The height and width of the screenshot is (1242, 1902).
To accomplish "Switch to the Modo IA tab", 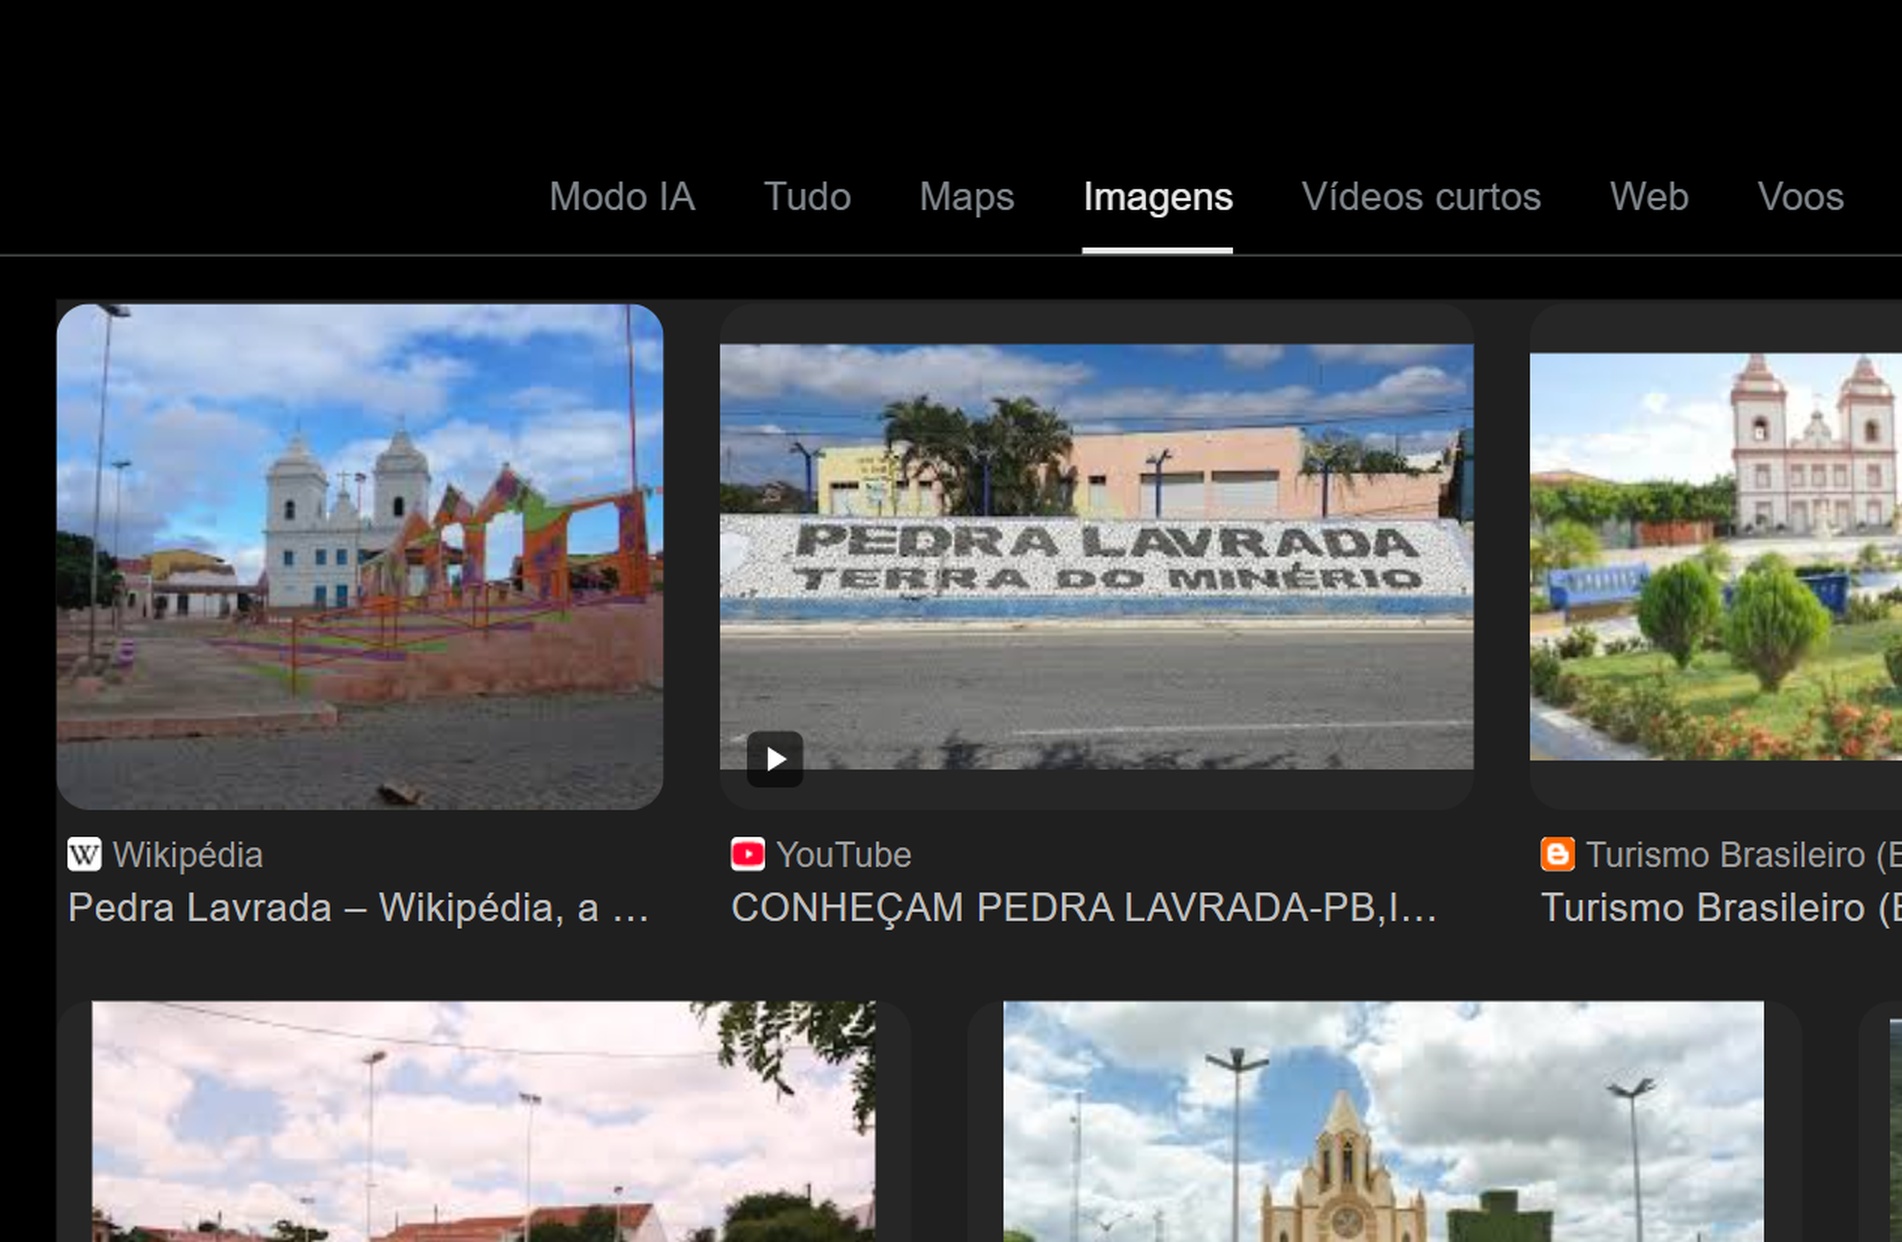I will 621,197.
